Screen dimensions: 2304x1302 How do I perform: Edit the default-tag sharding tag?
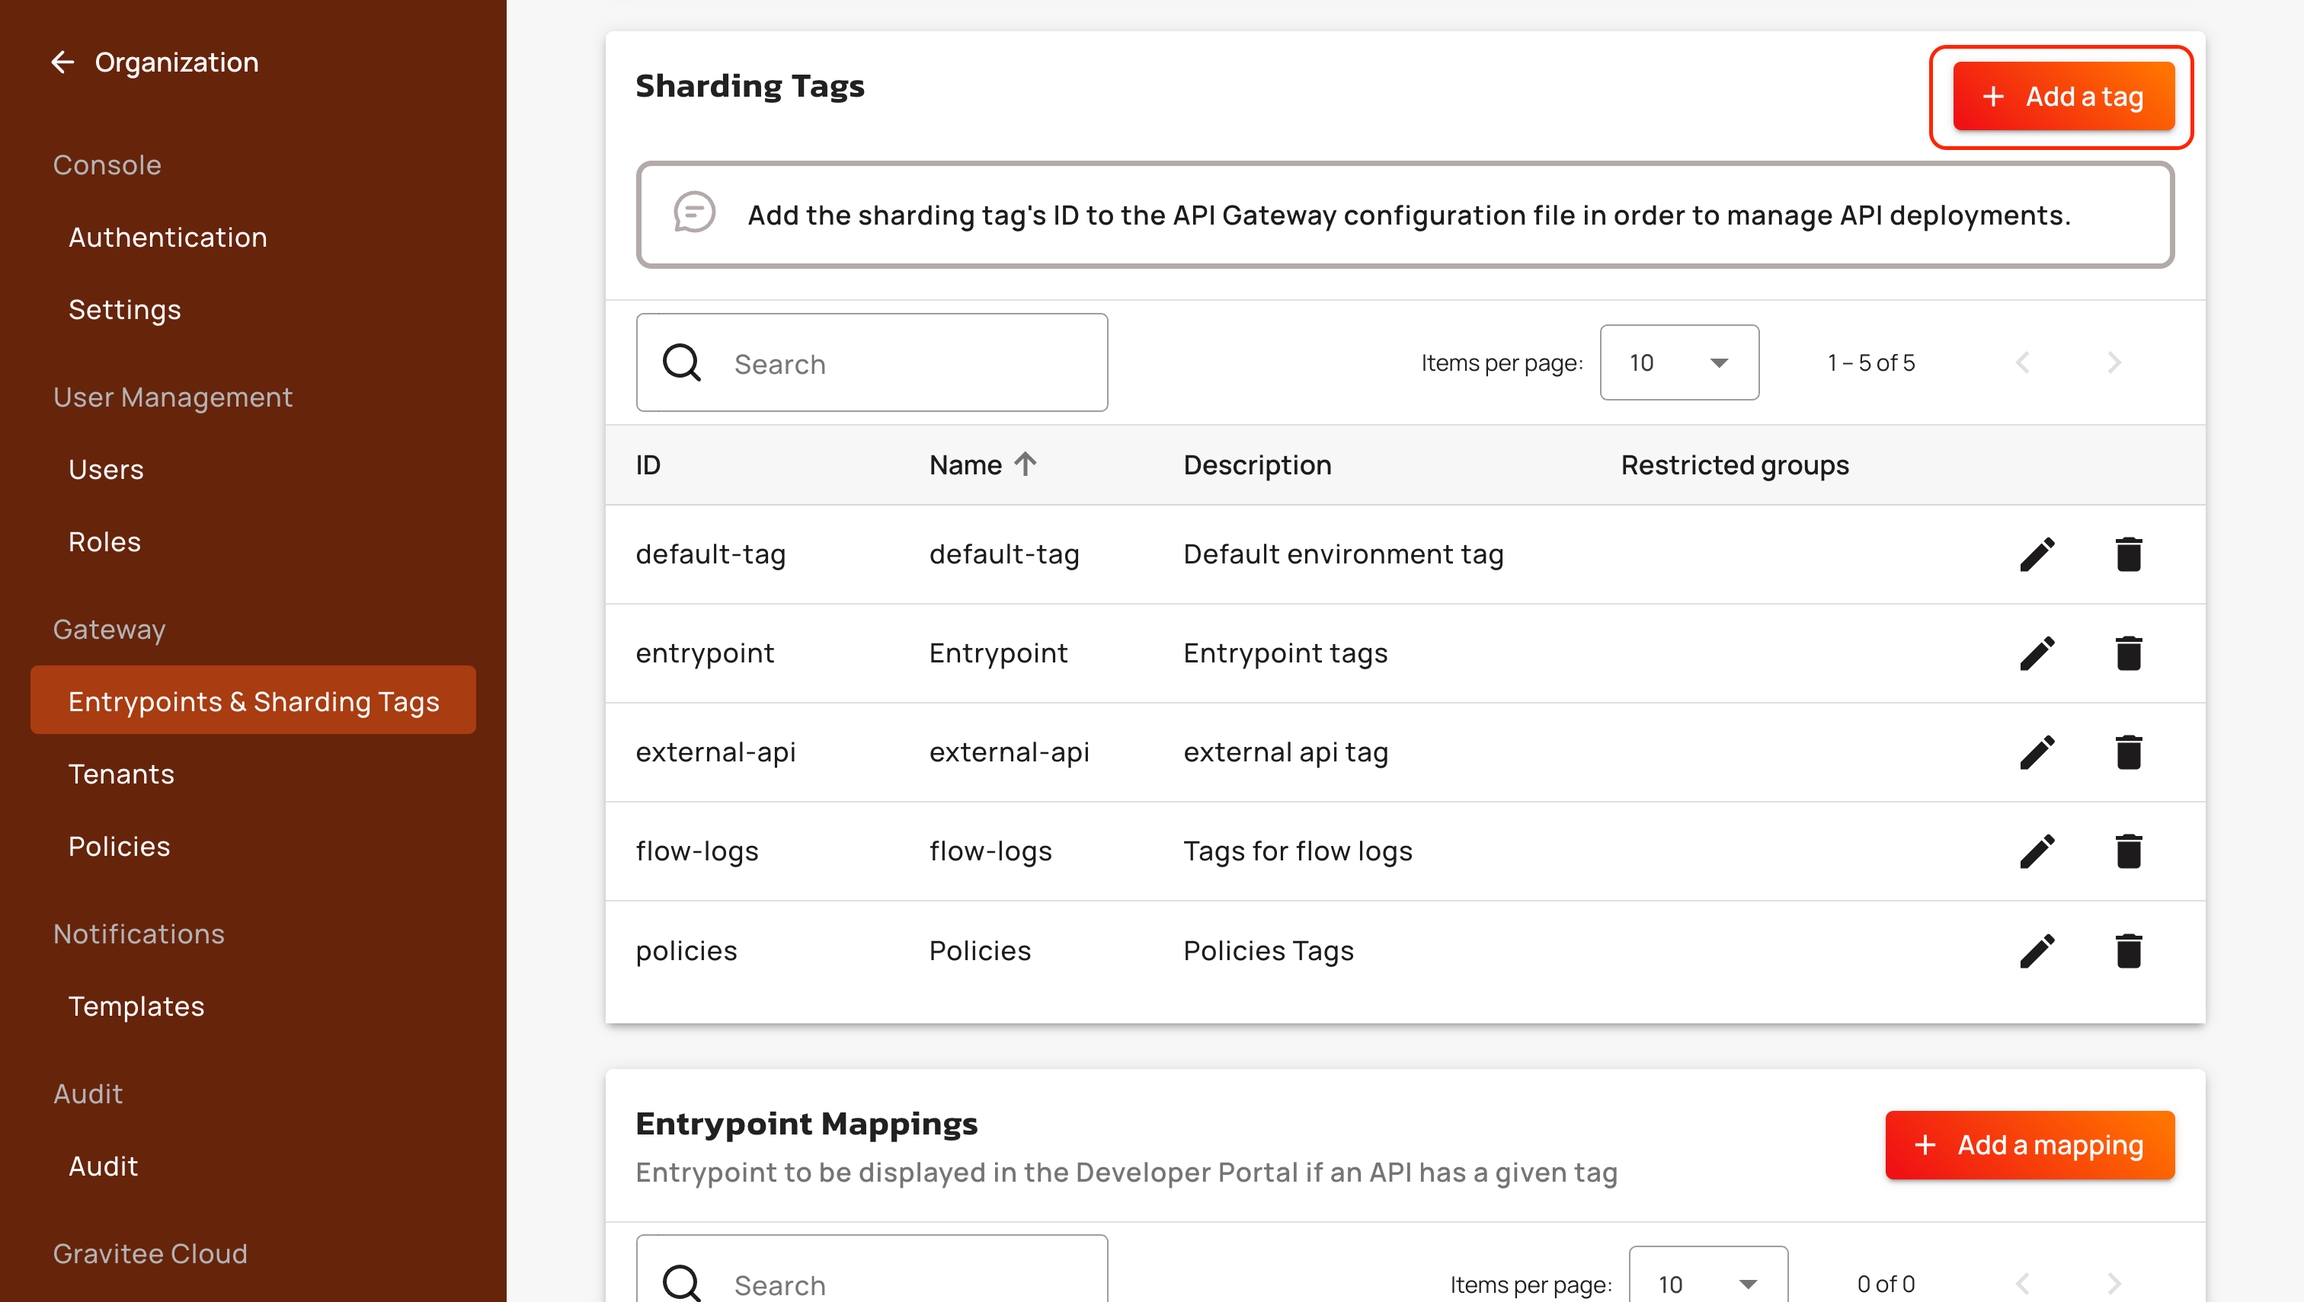pos(2037,554)
